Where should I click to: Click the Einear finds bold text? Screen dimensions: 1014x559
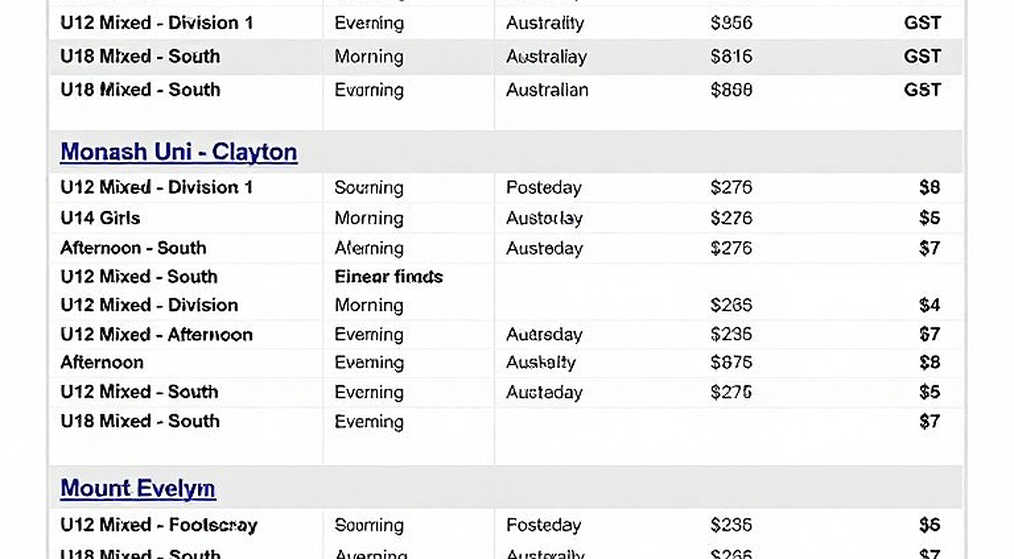tap(389, 277)
